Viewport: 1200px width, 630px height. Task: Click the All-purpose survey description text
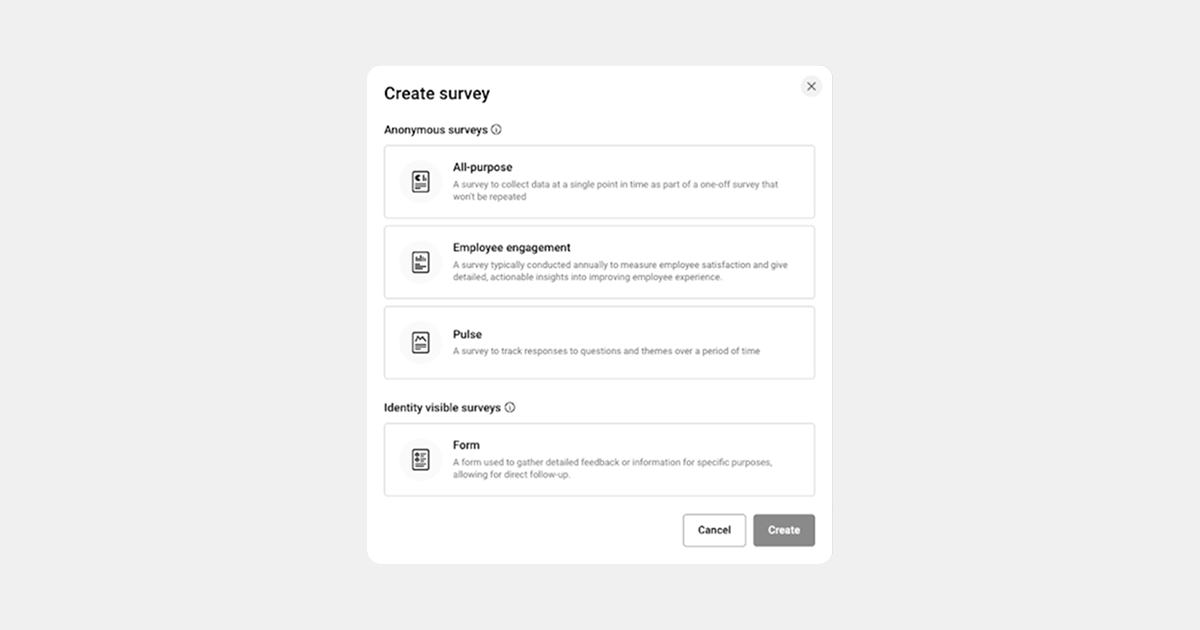tap(615, 191)
